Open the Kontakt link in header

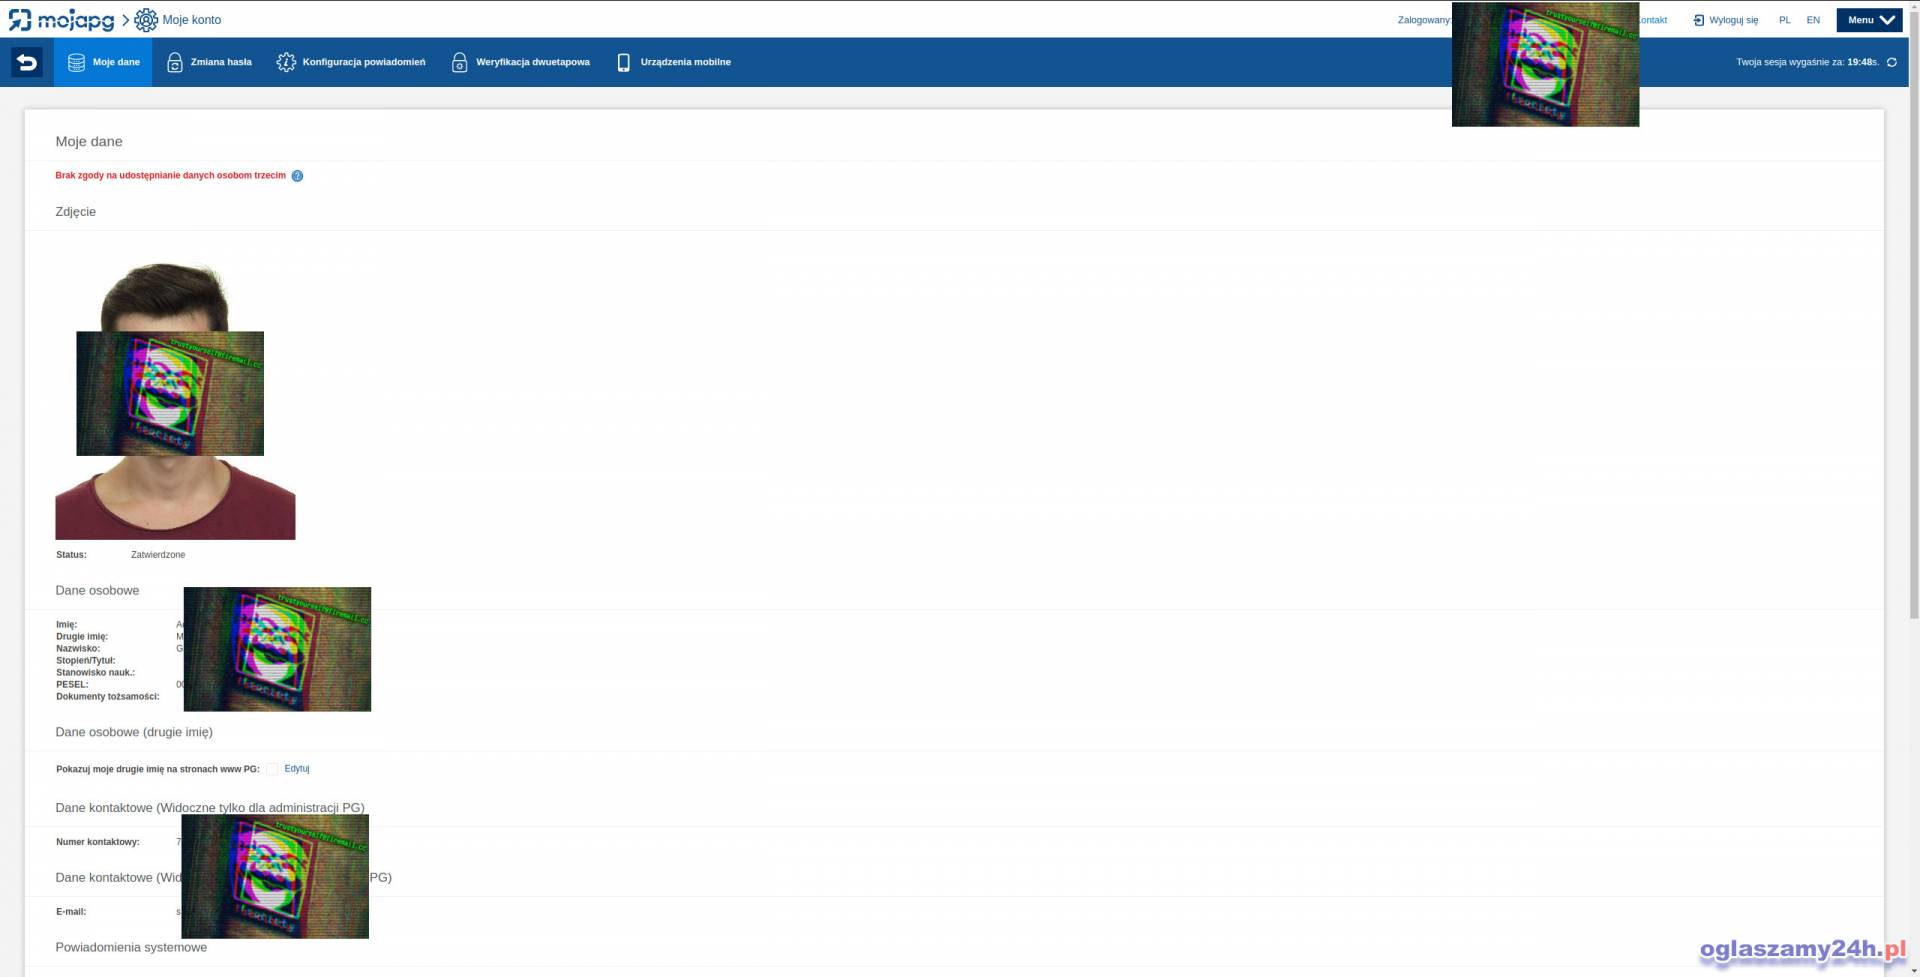1653,20
